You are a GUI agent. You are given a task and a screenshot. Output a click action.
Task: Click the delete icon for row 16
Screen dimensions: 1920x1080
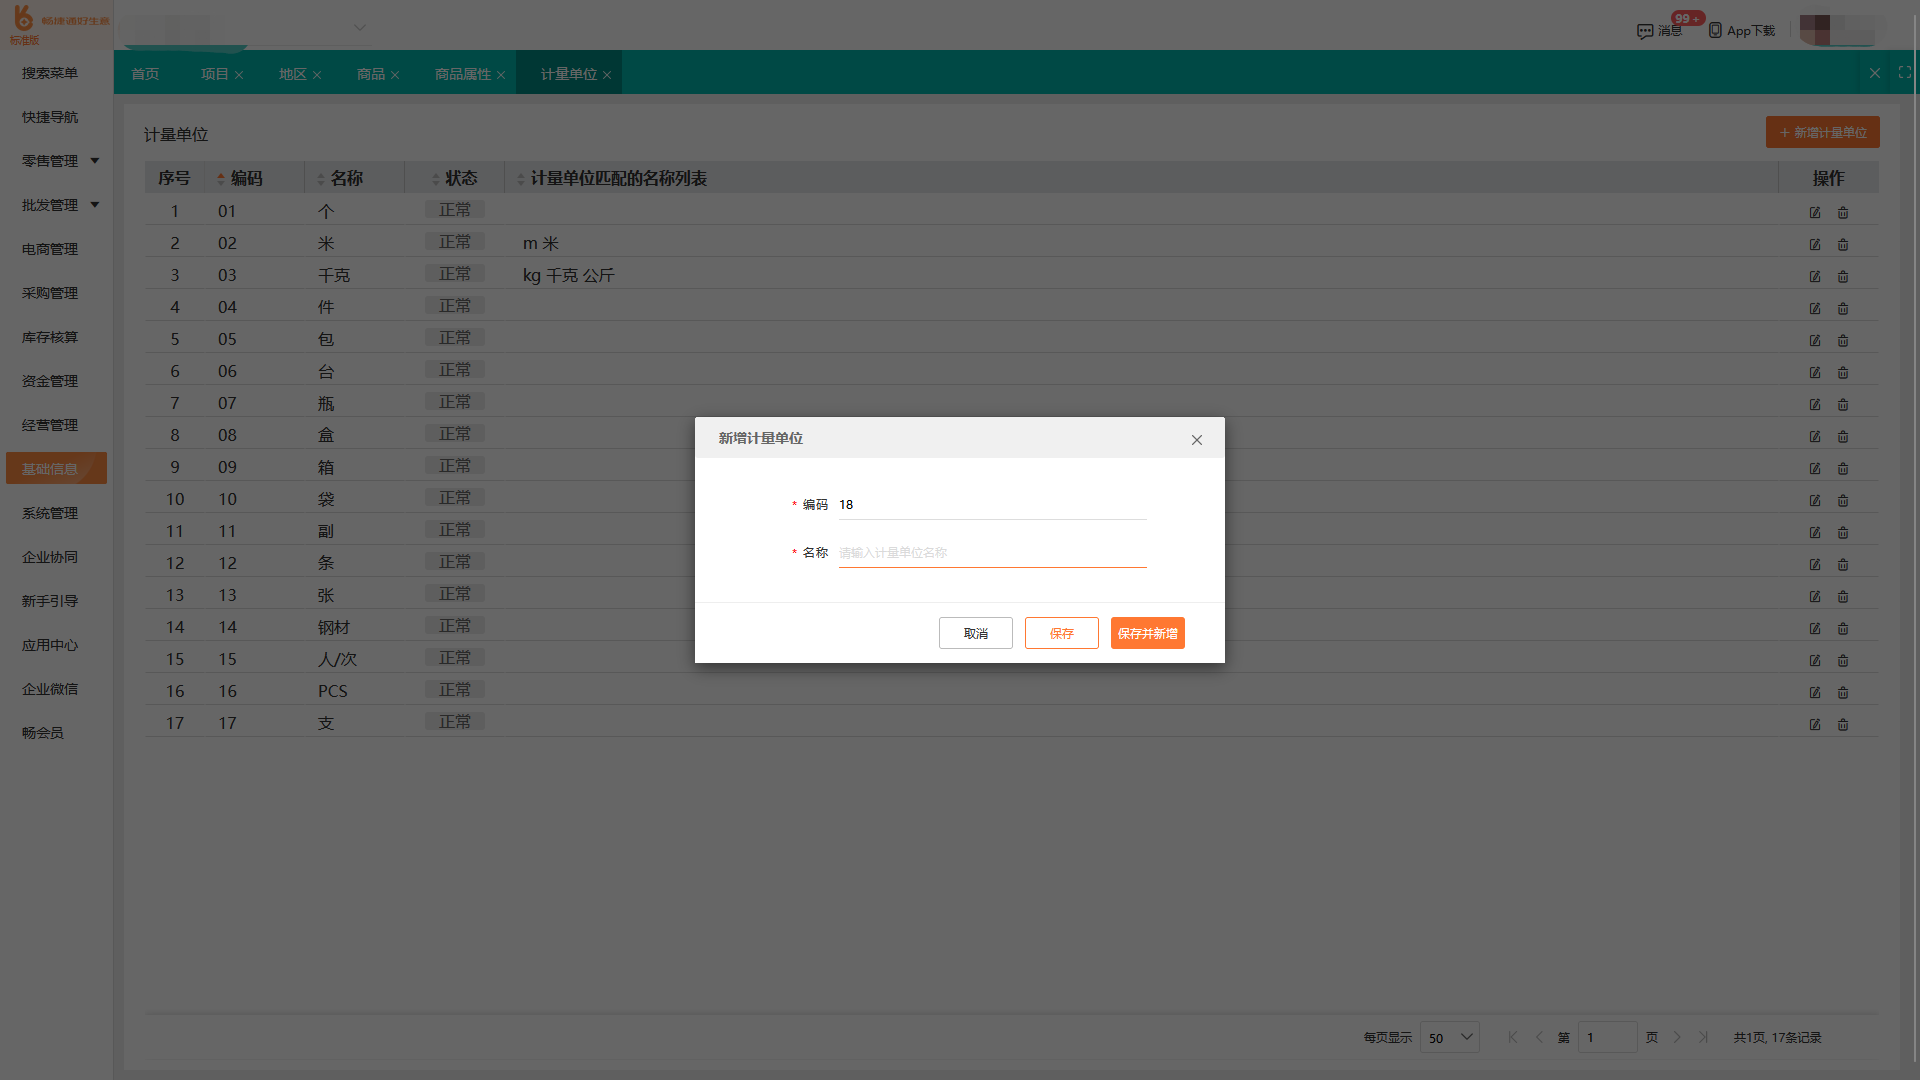1844,691
